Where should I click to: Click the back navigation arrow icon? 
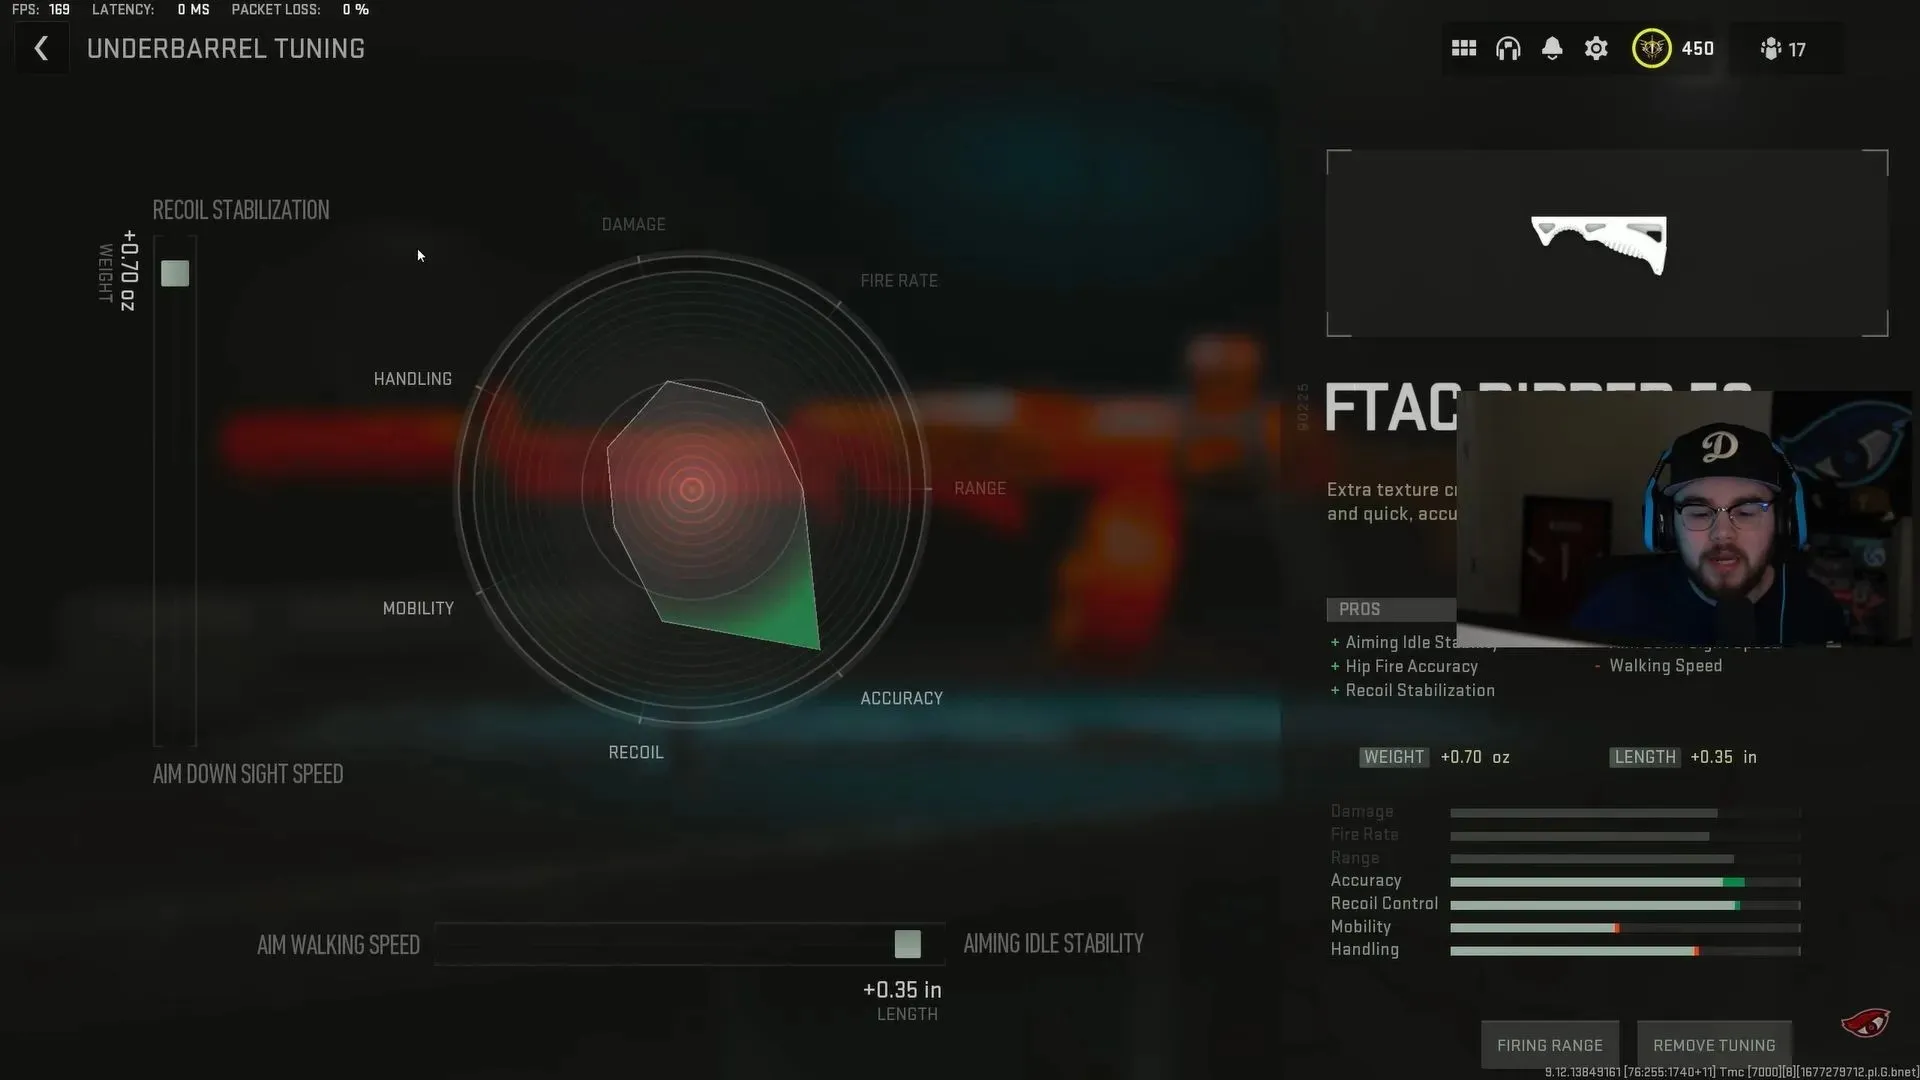click(38, 49)
